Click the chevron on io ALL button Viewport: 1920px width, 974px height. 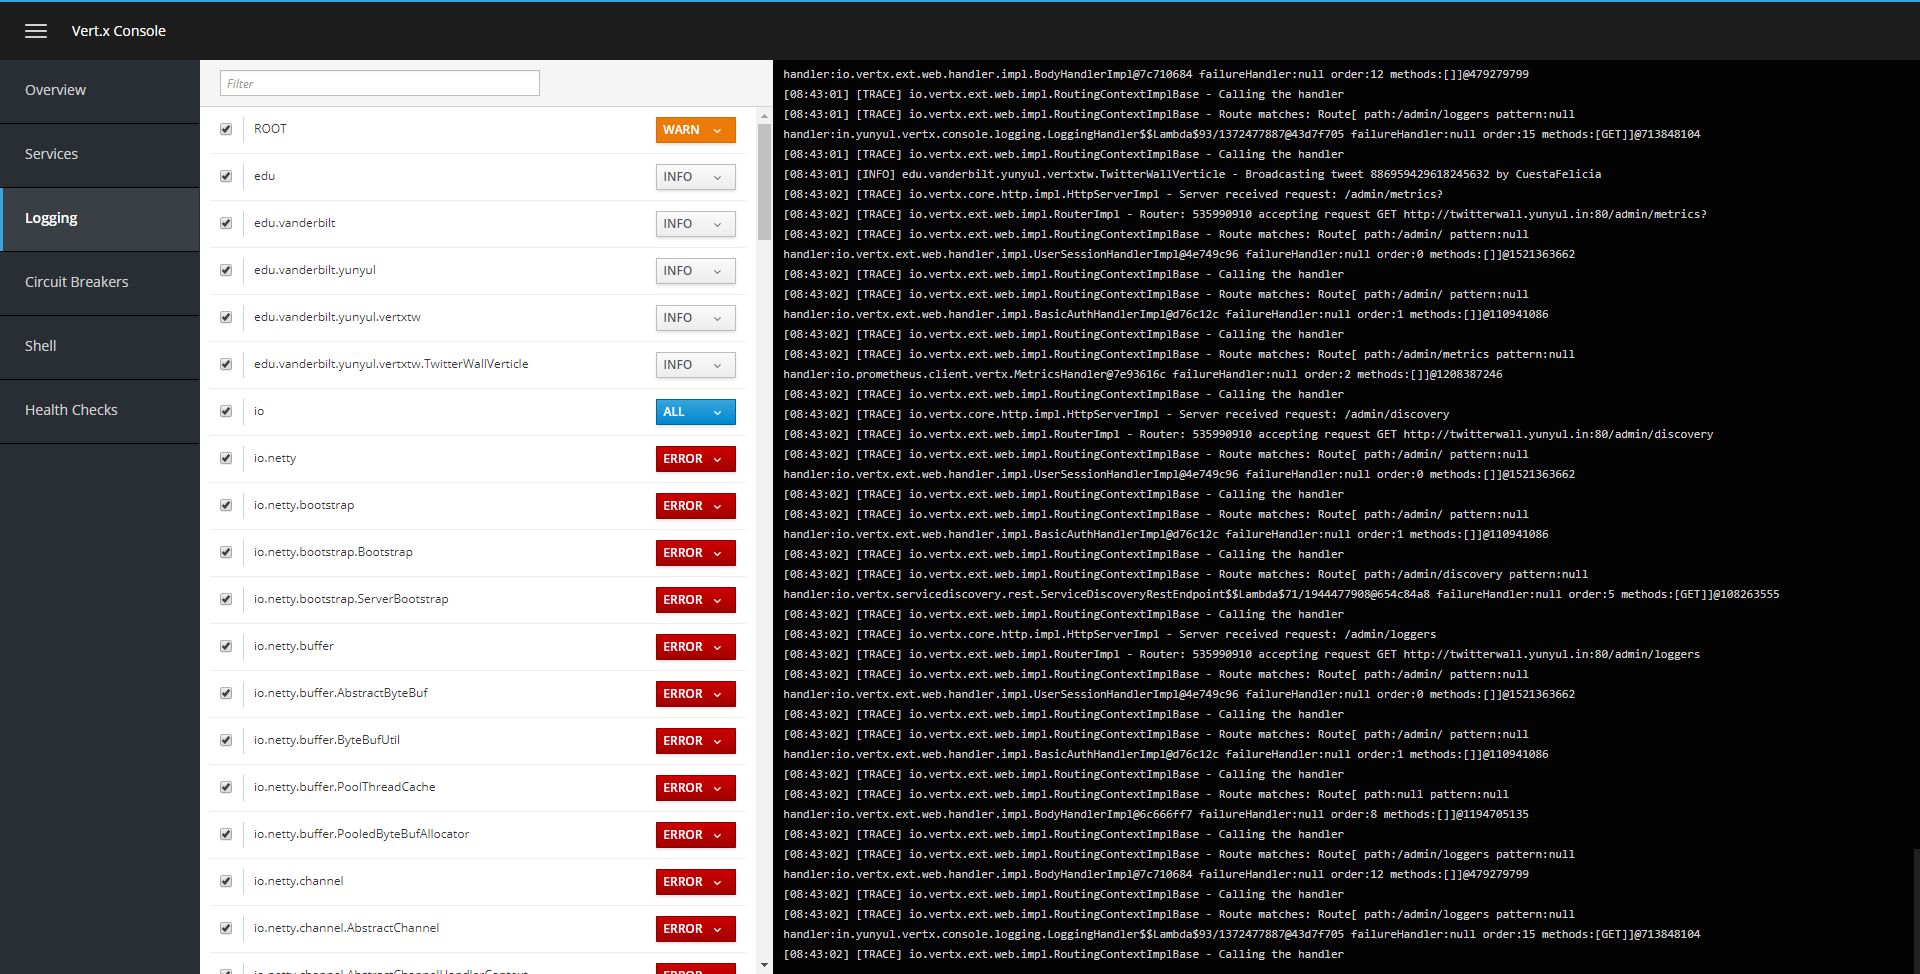[x=717, y=412]
